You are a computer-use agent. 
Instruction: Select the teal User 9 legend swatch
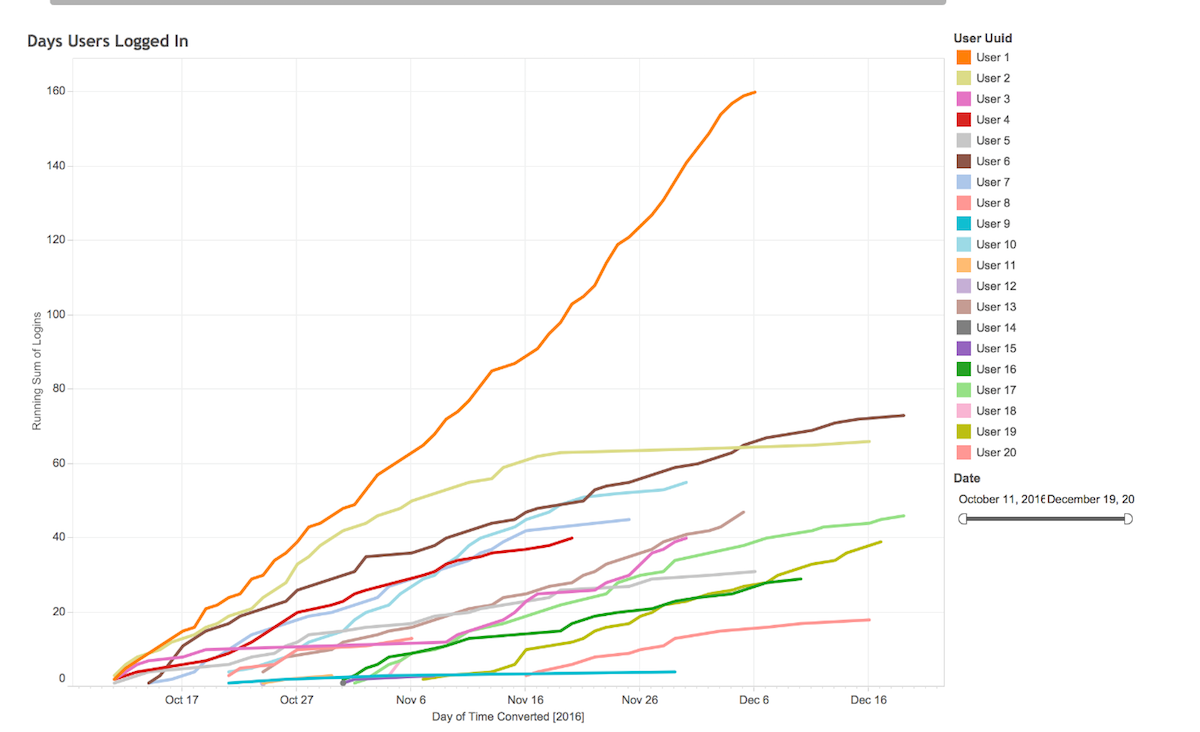[964, 224]
